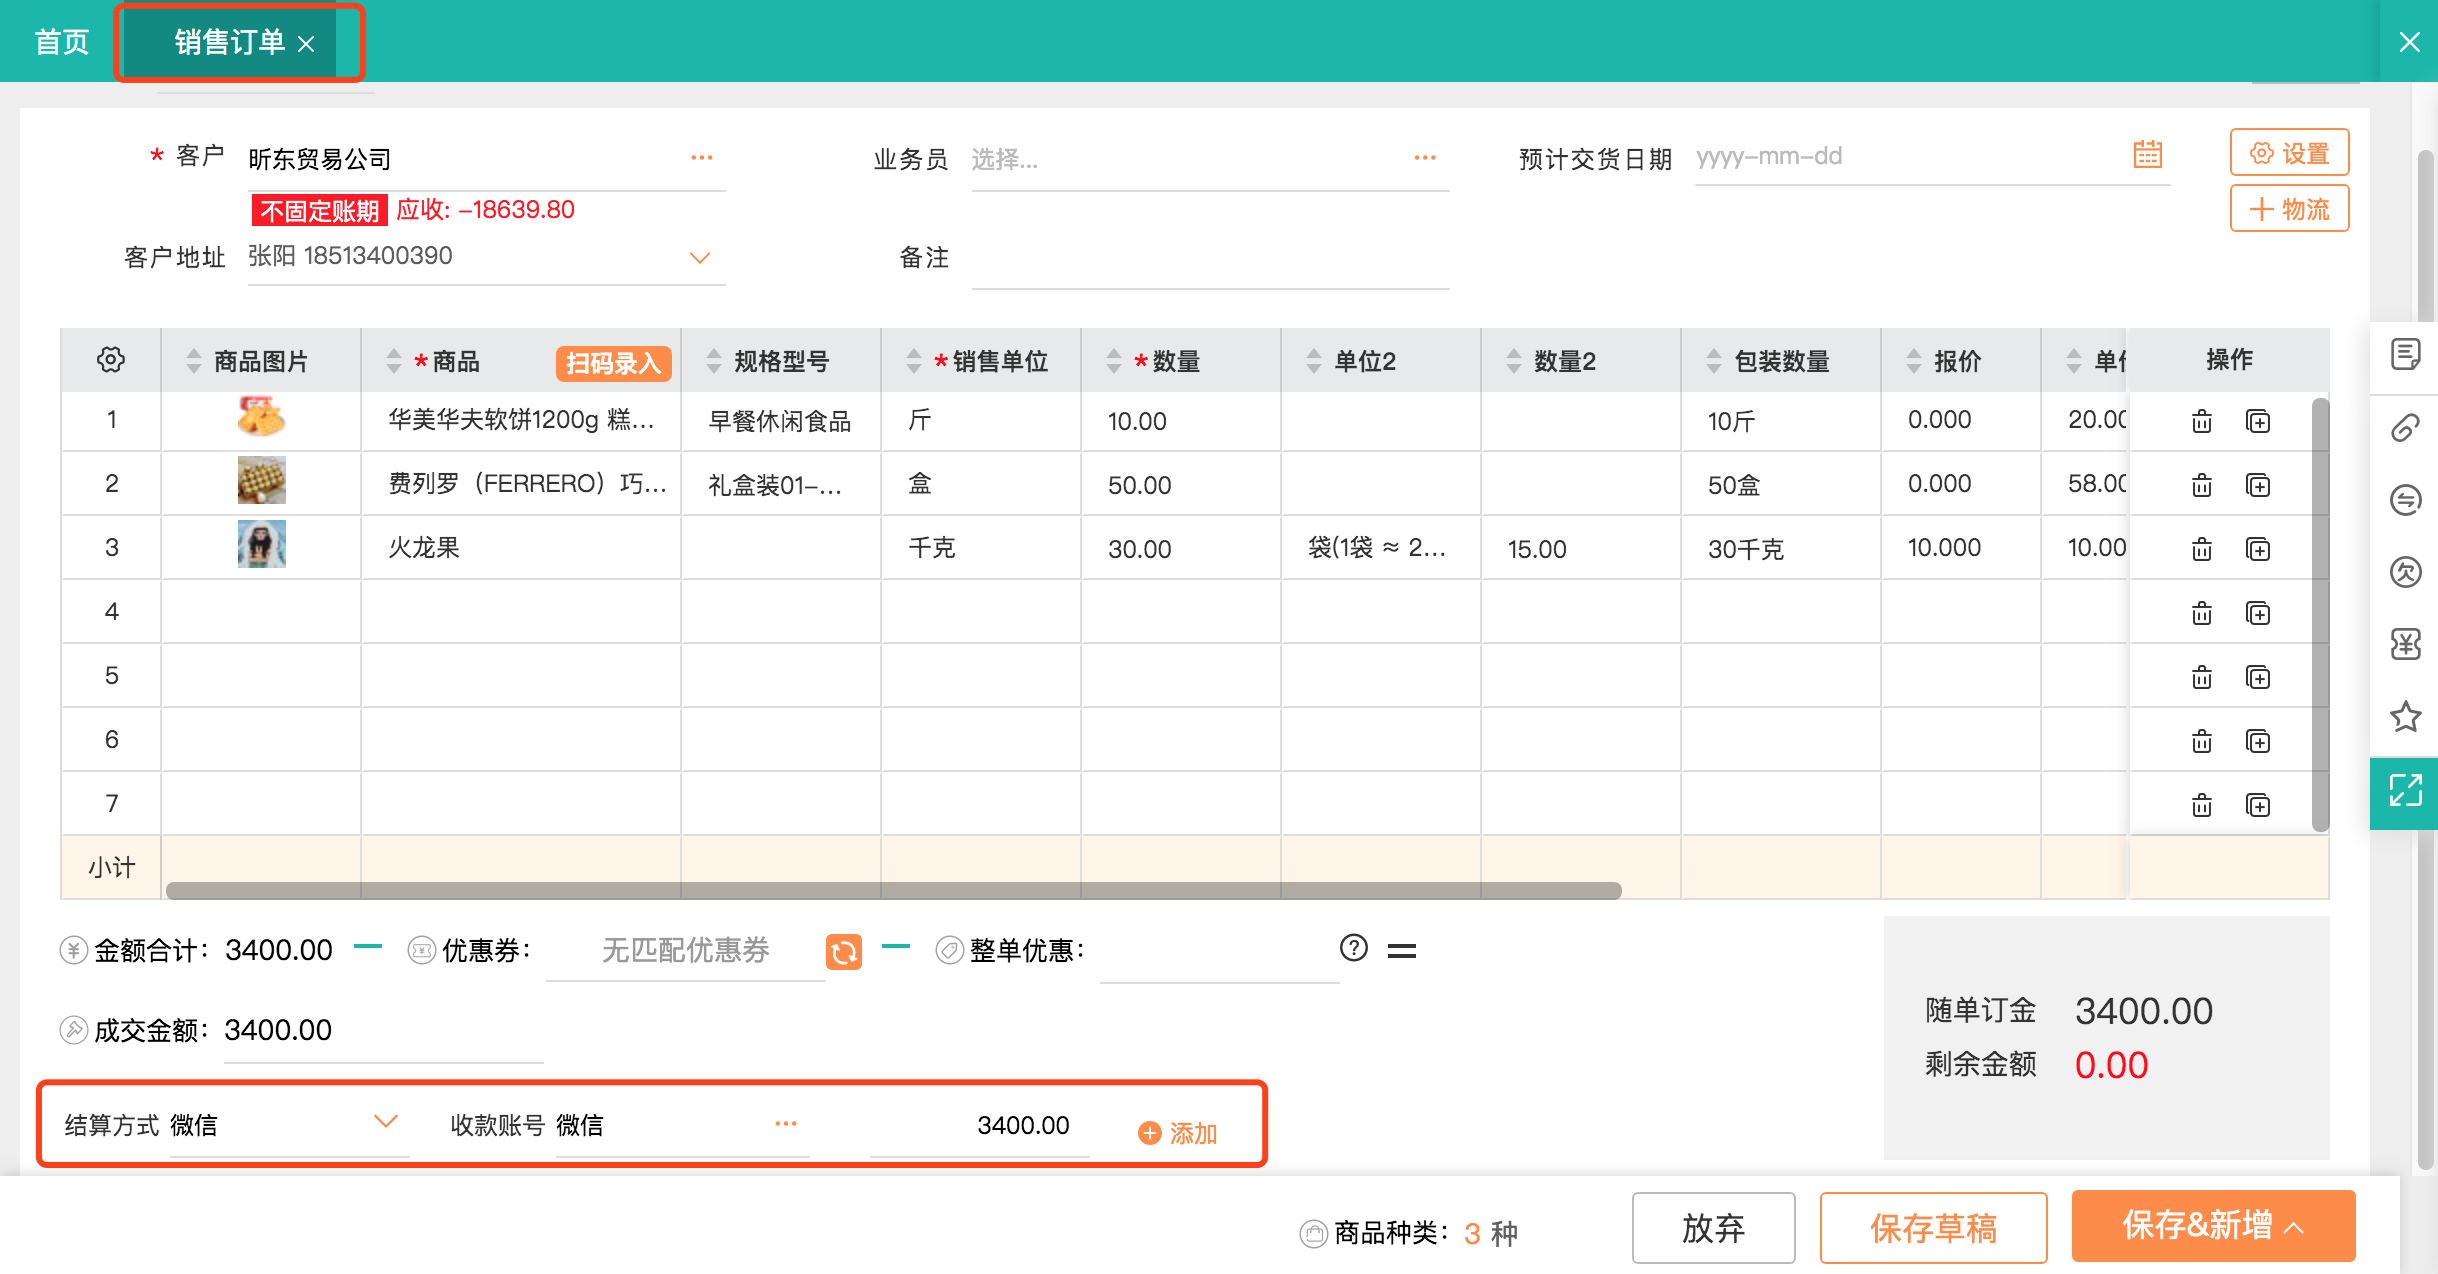Click the star/favorite sidebar icon
The width and height of the screenshot is (2438, 1274).
click(2403, 726)
